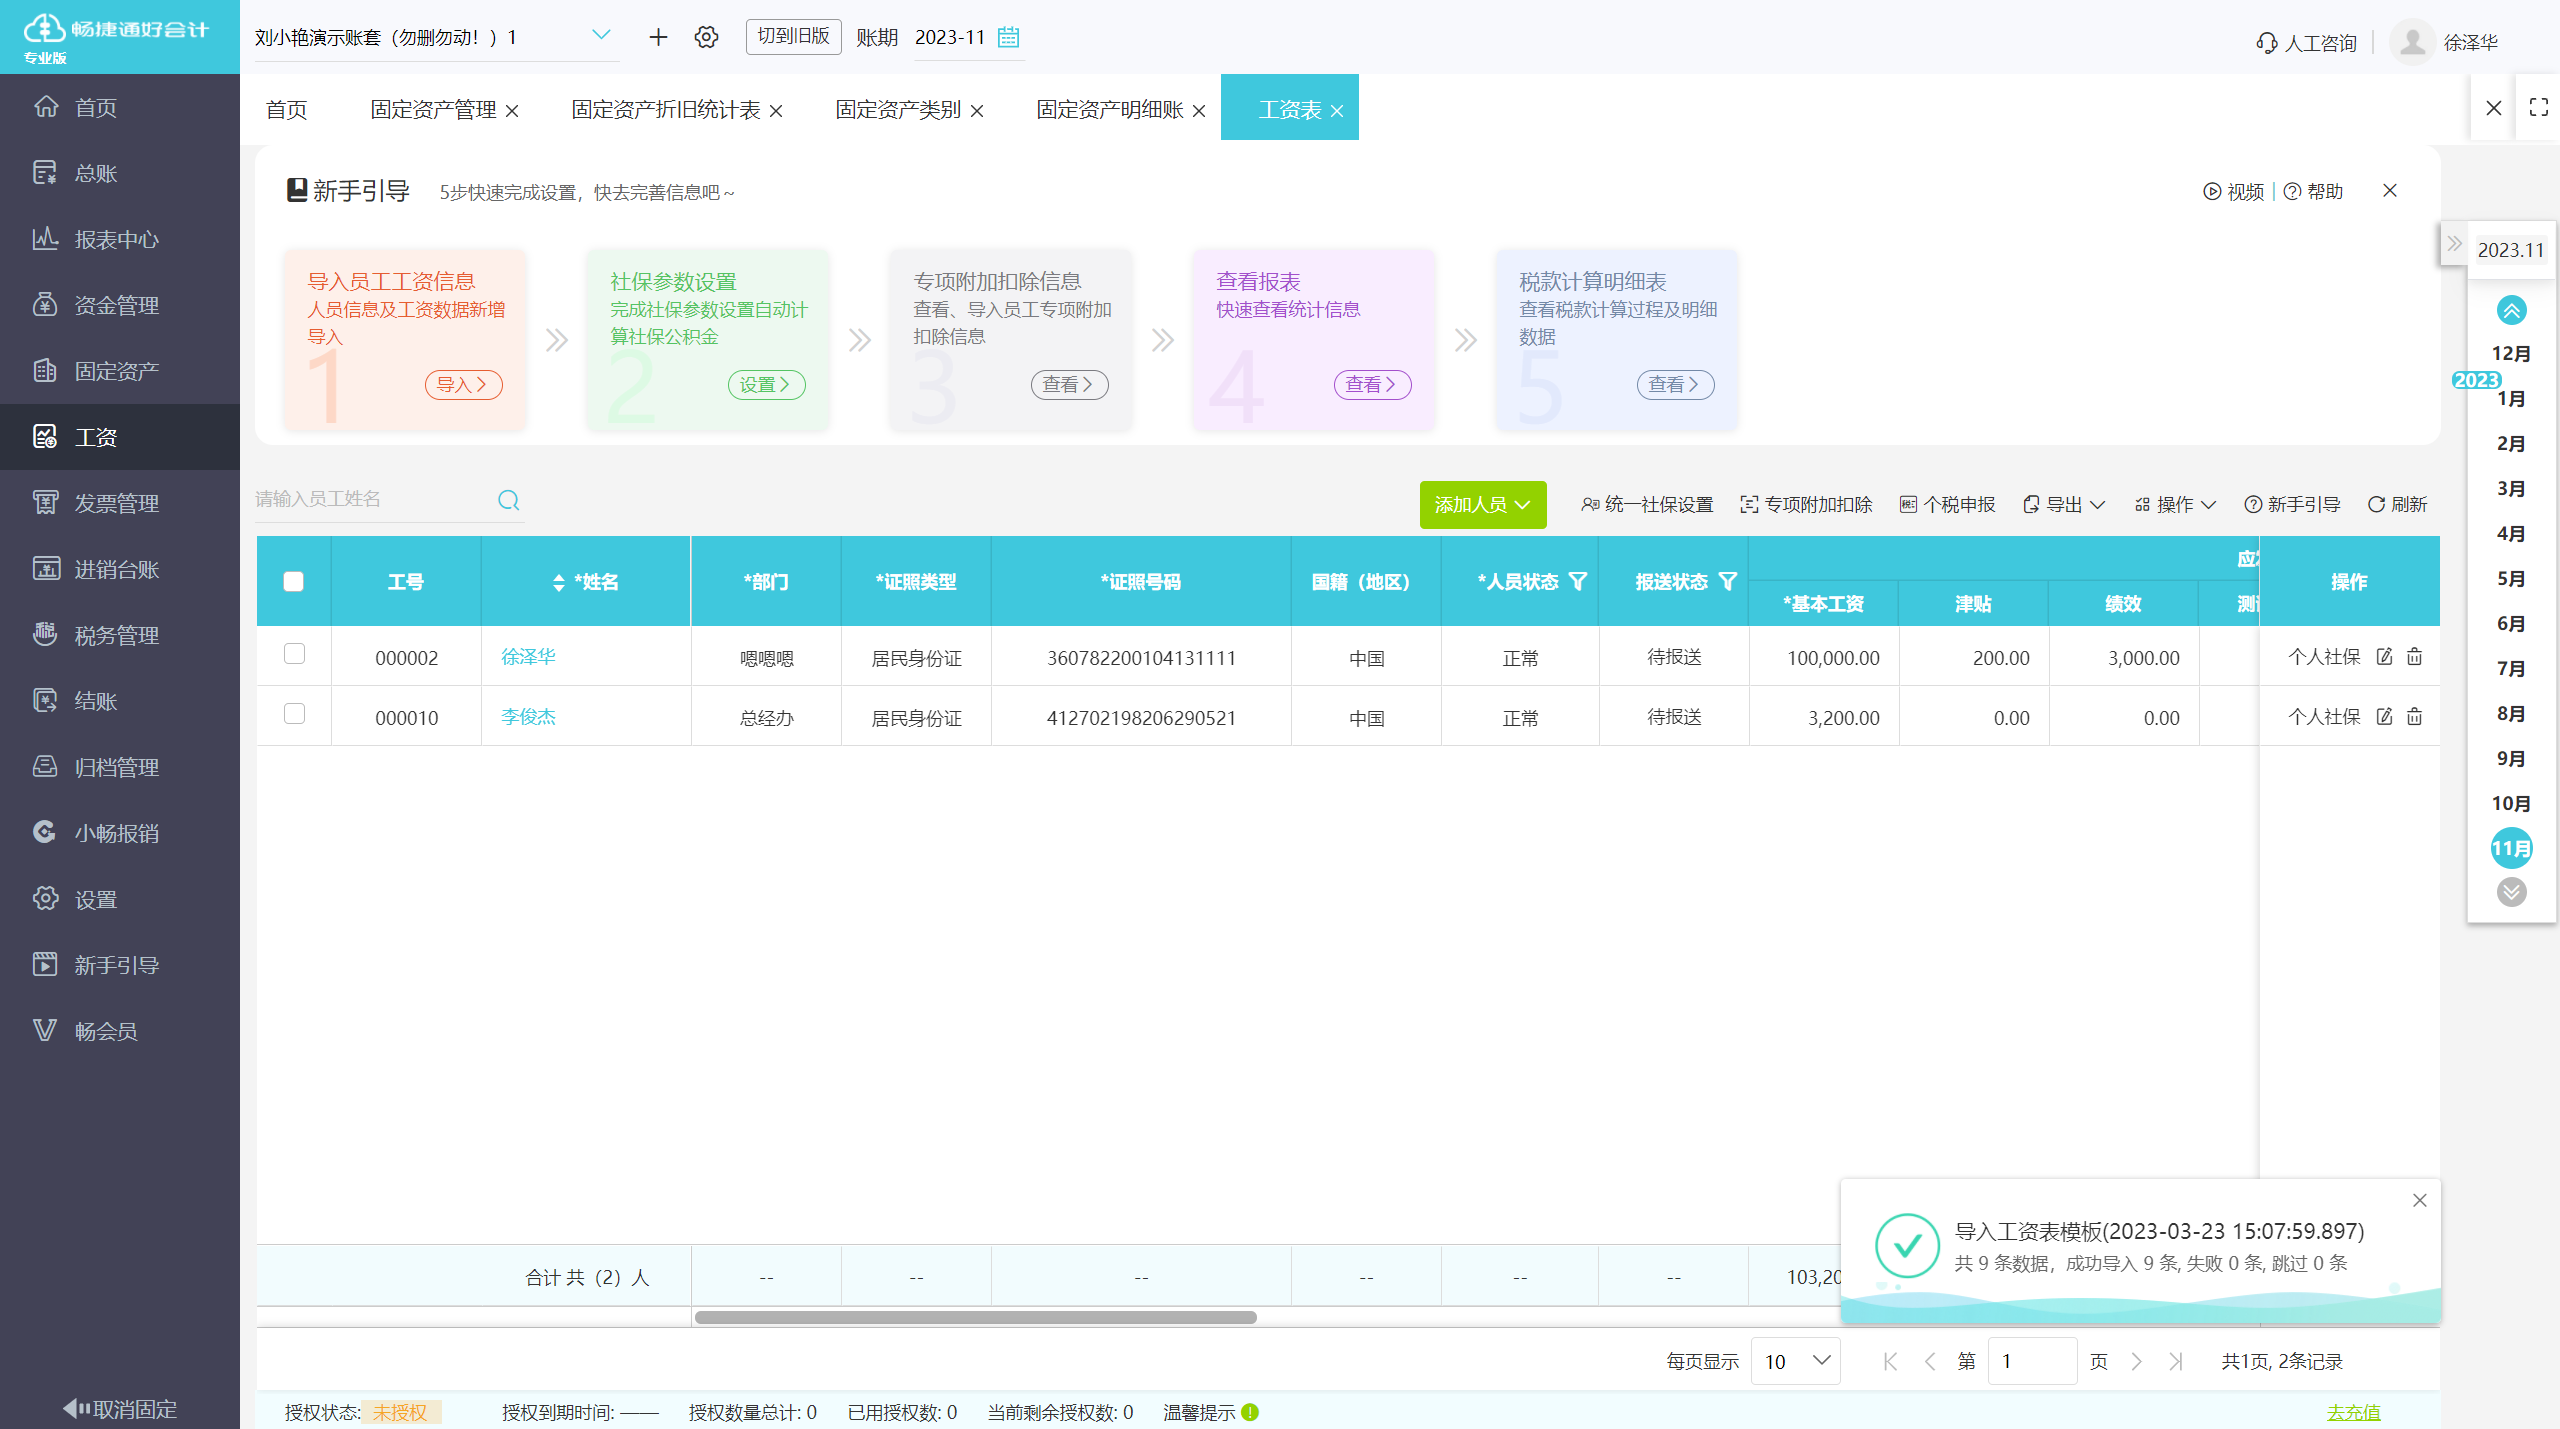
Task: Toggle the select-all checkbox in header
Action: pyautogui.click(x=295, y=582)
